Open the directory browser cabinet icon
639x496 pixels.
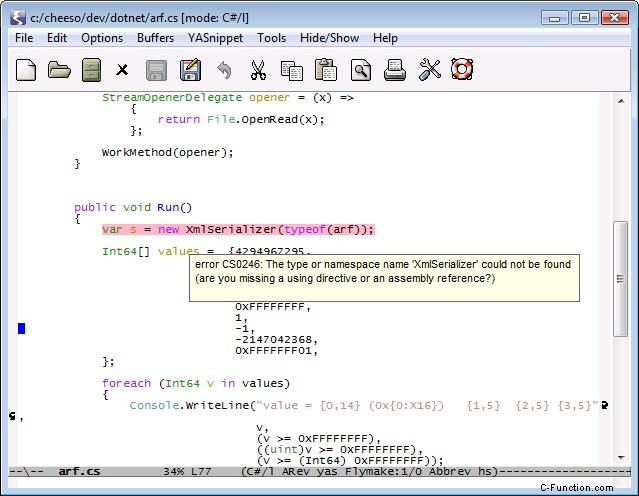pyautogui.click(x=91, y=70)
